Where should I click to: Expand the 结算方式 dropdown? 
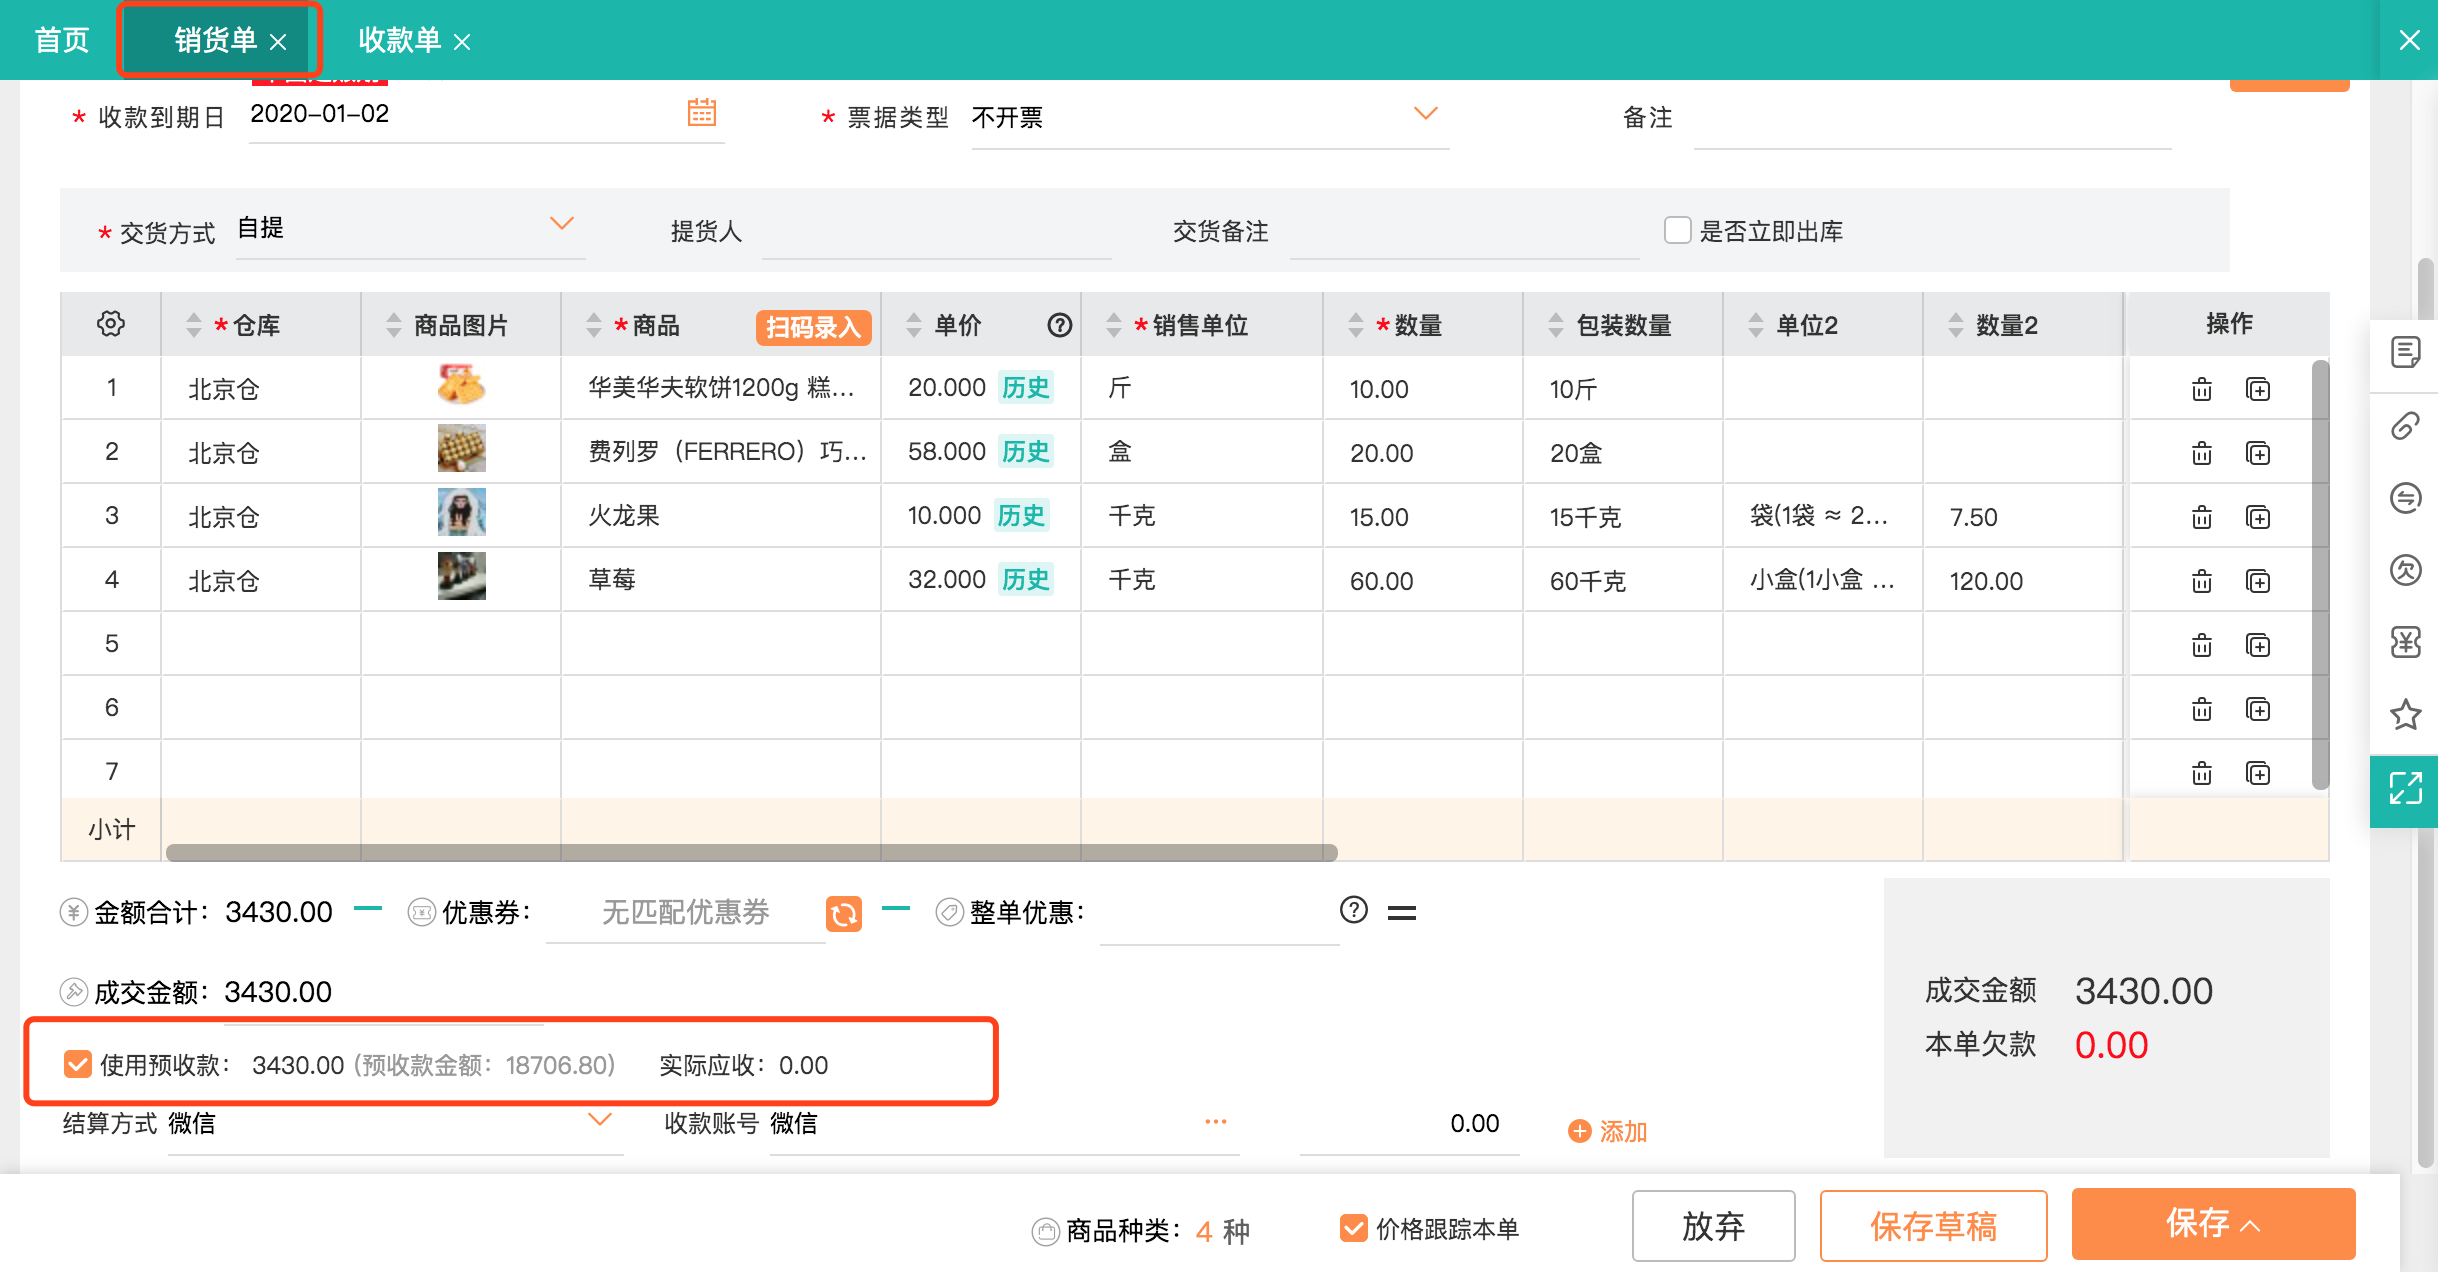point(598,1124)
